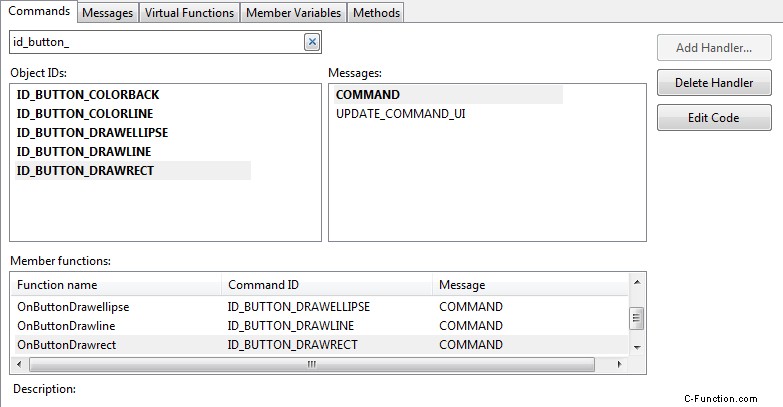The image size is (783, 407).
Task: Click the horizontal scrollbar left arrow
Action: tap(19, 364)
